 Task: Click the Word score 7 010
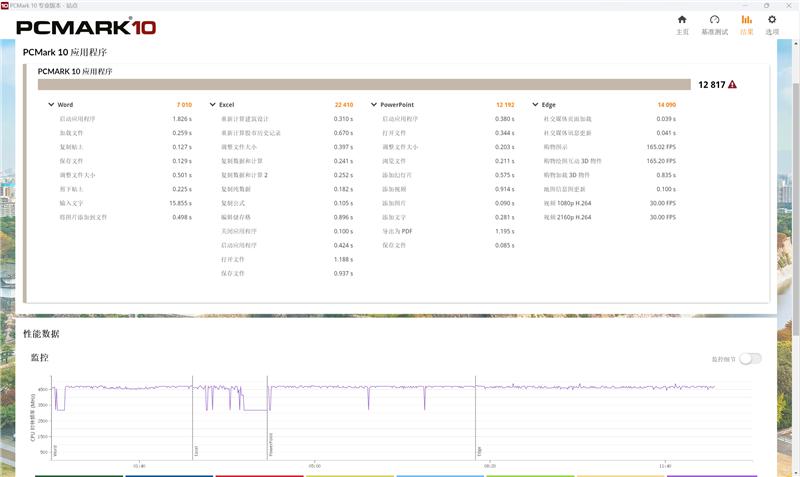click(x=183, y=104)
